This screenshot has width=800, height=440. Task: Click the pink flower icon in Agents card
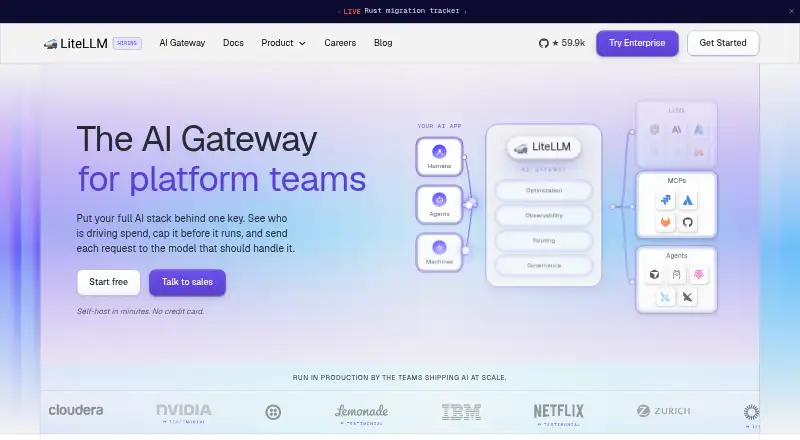698,275
